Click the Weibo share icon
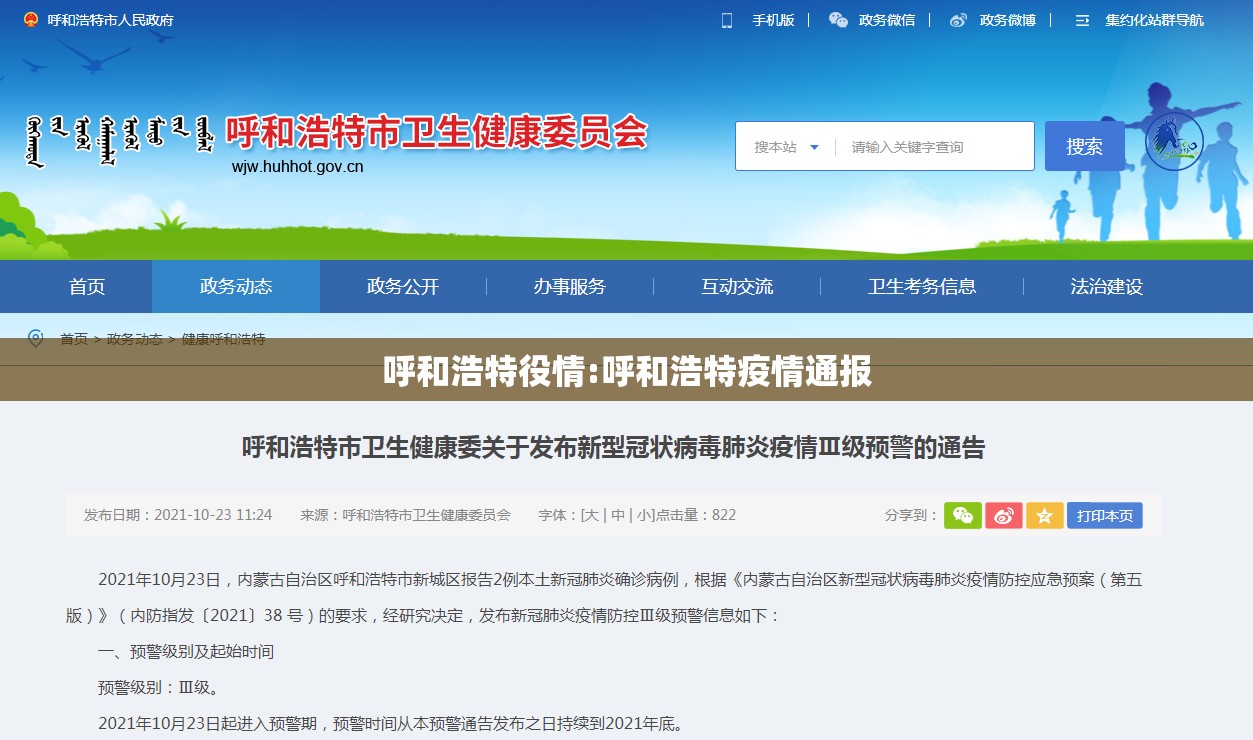Image resolution: width=1253 pixels, height=740 pixels. pyautogui.click(x=1004, y=515)
